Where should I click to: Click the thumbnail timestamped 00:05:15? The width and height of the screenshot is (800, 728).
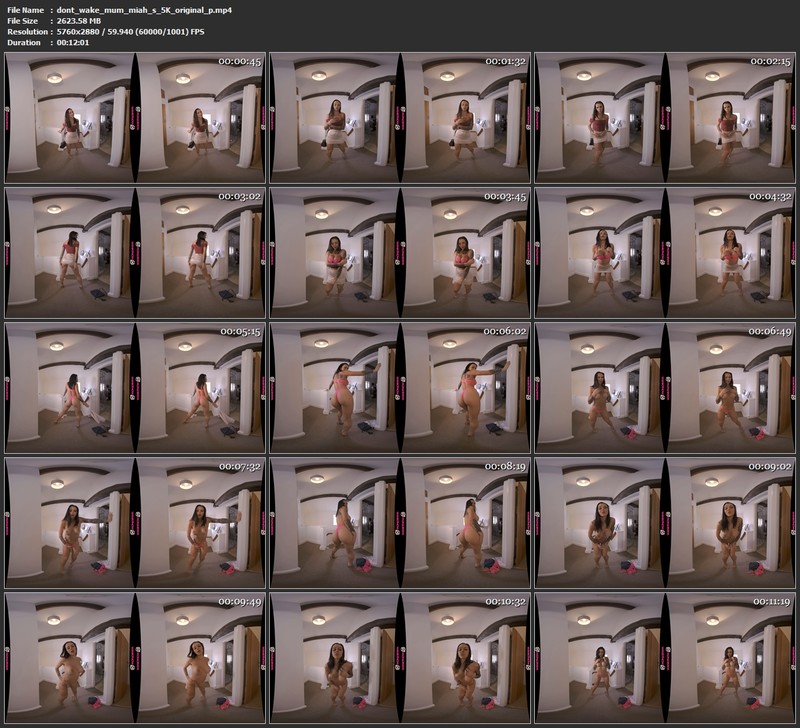[135, 387]
